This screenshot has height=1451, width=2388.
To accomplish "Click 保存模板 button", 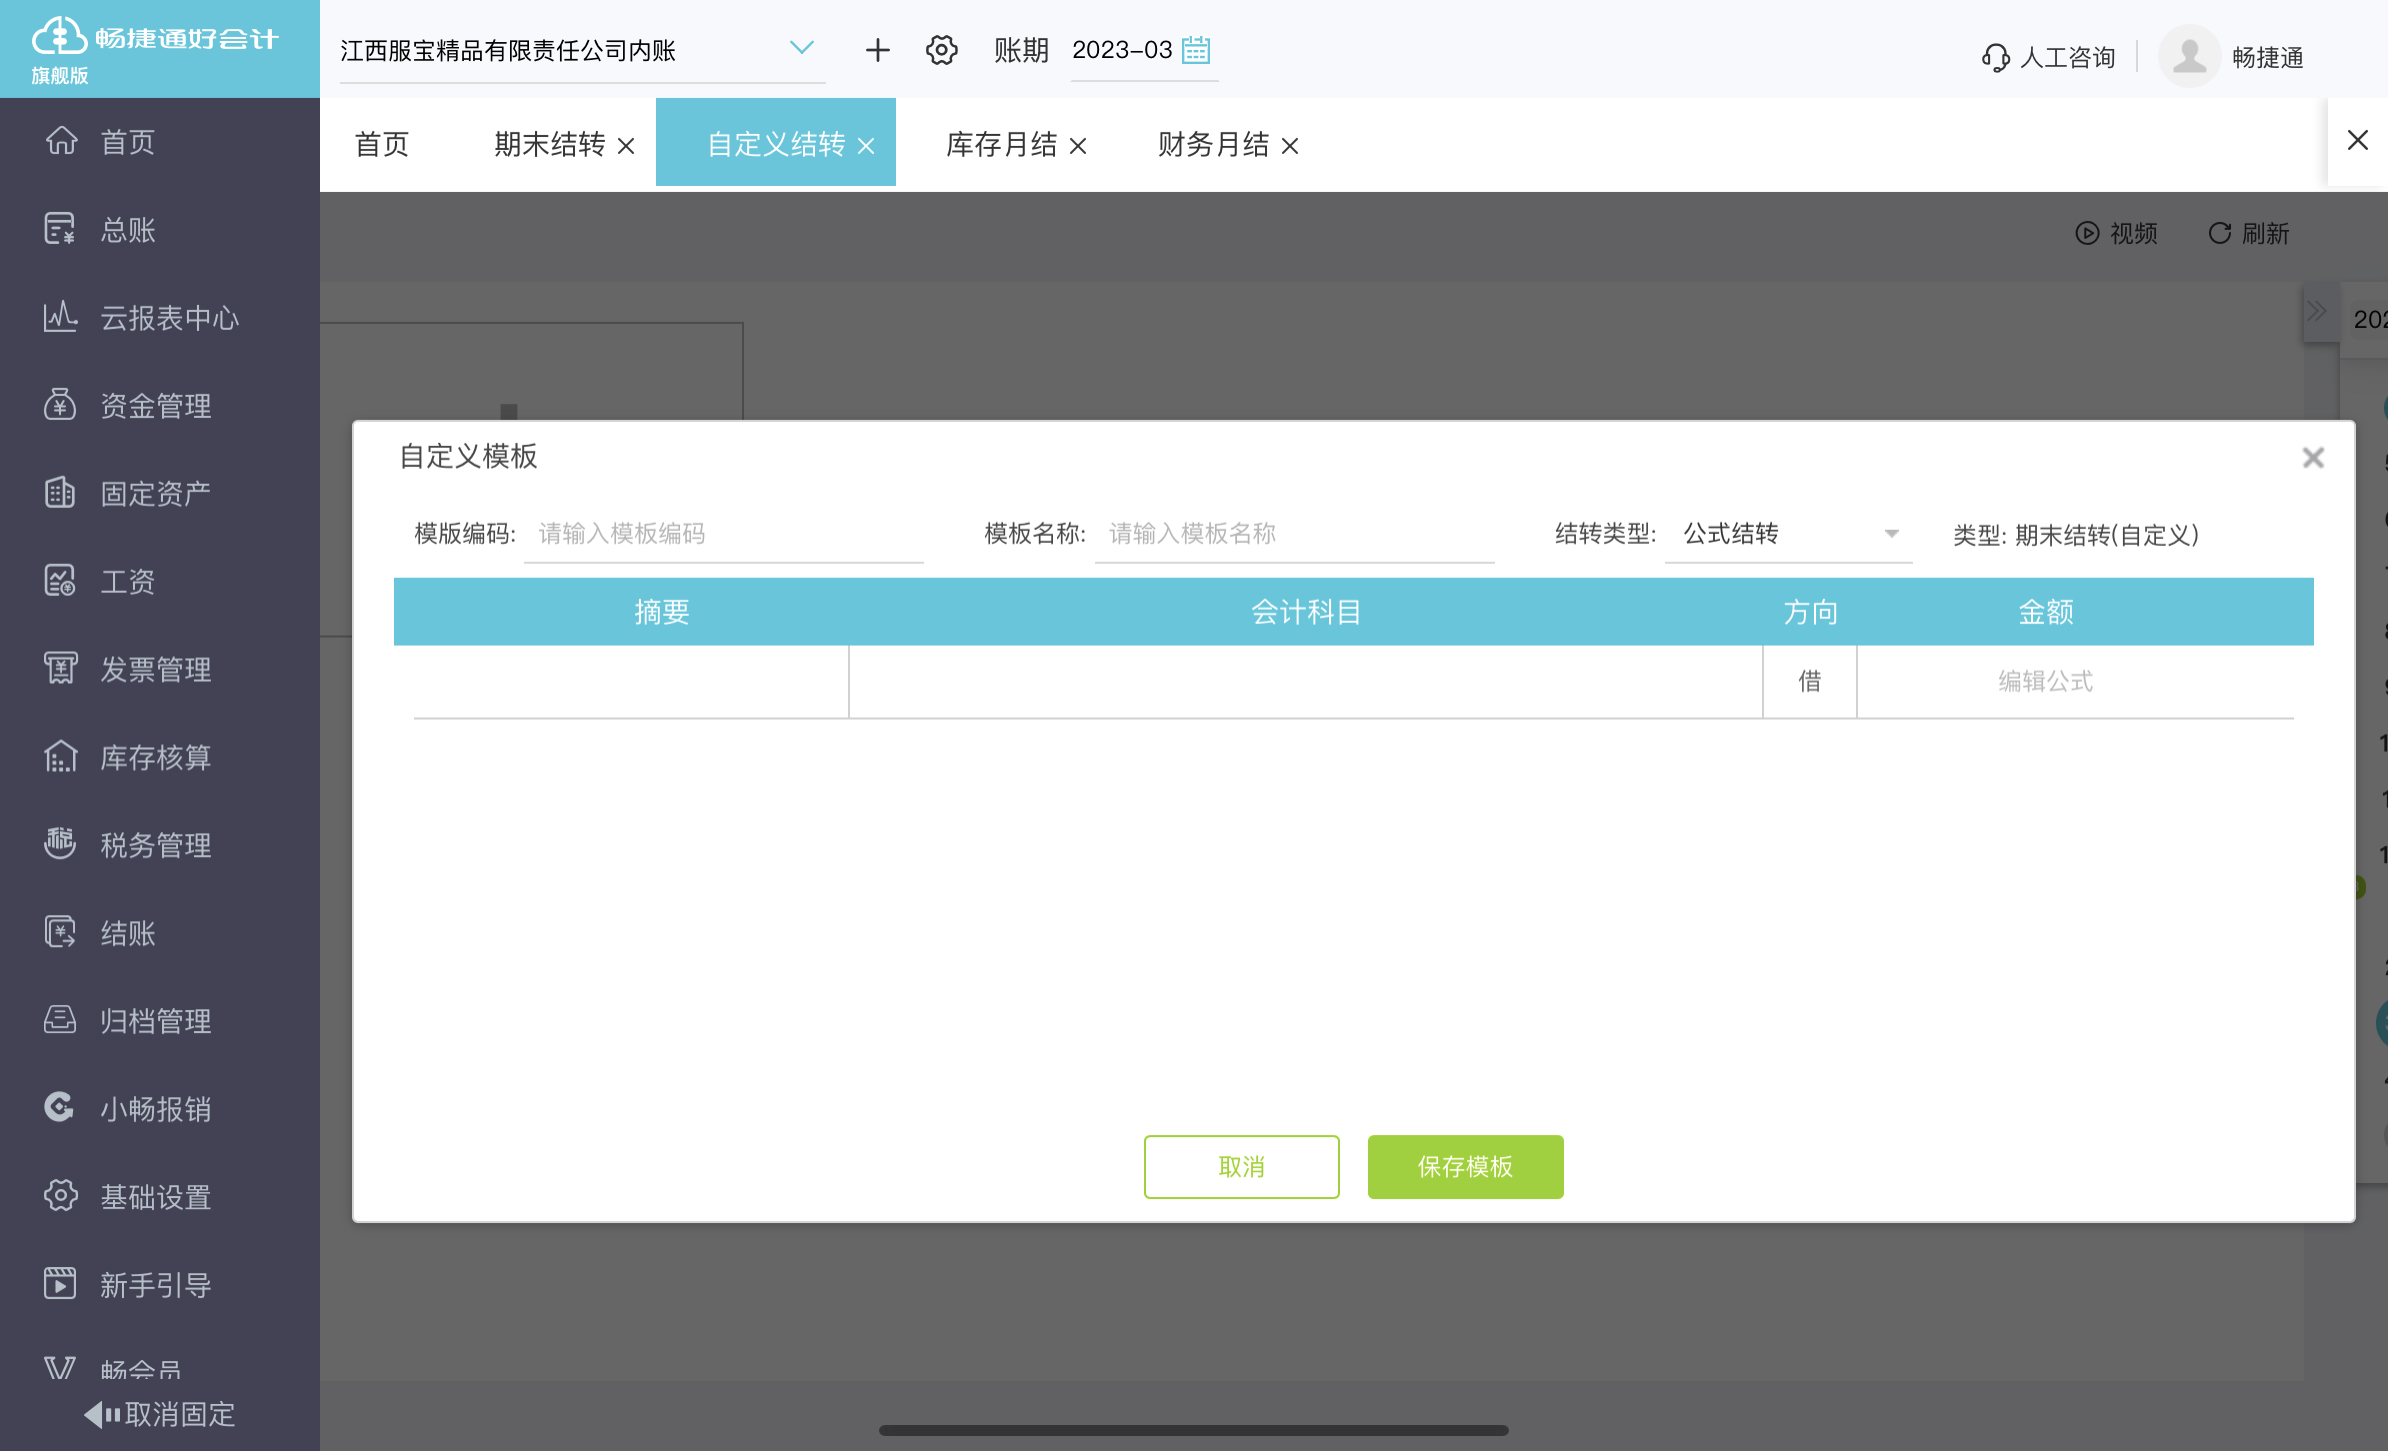I will [x=1465, y=1166].
